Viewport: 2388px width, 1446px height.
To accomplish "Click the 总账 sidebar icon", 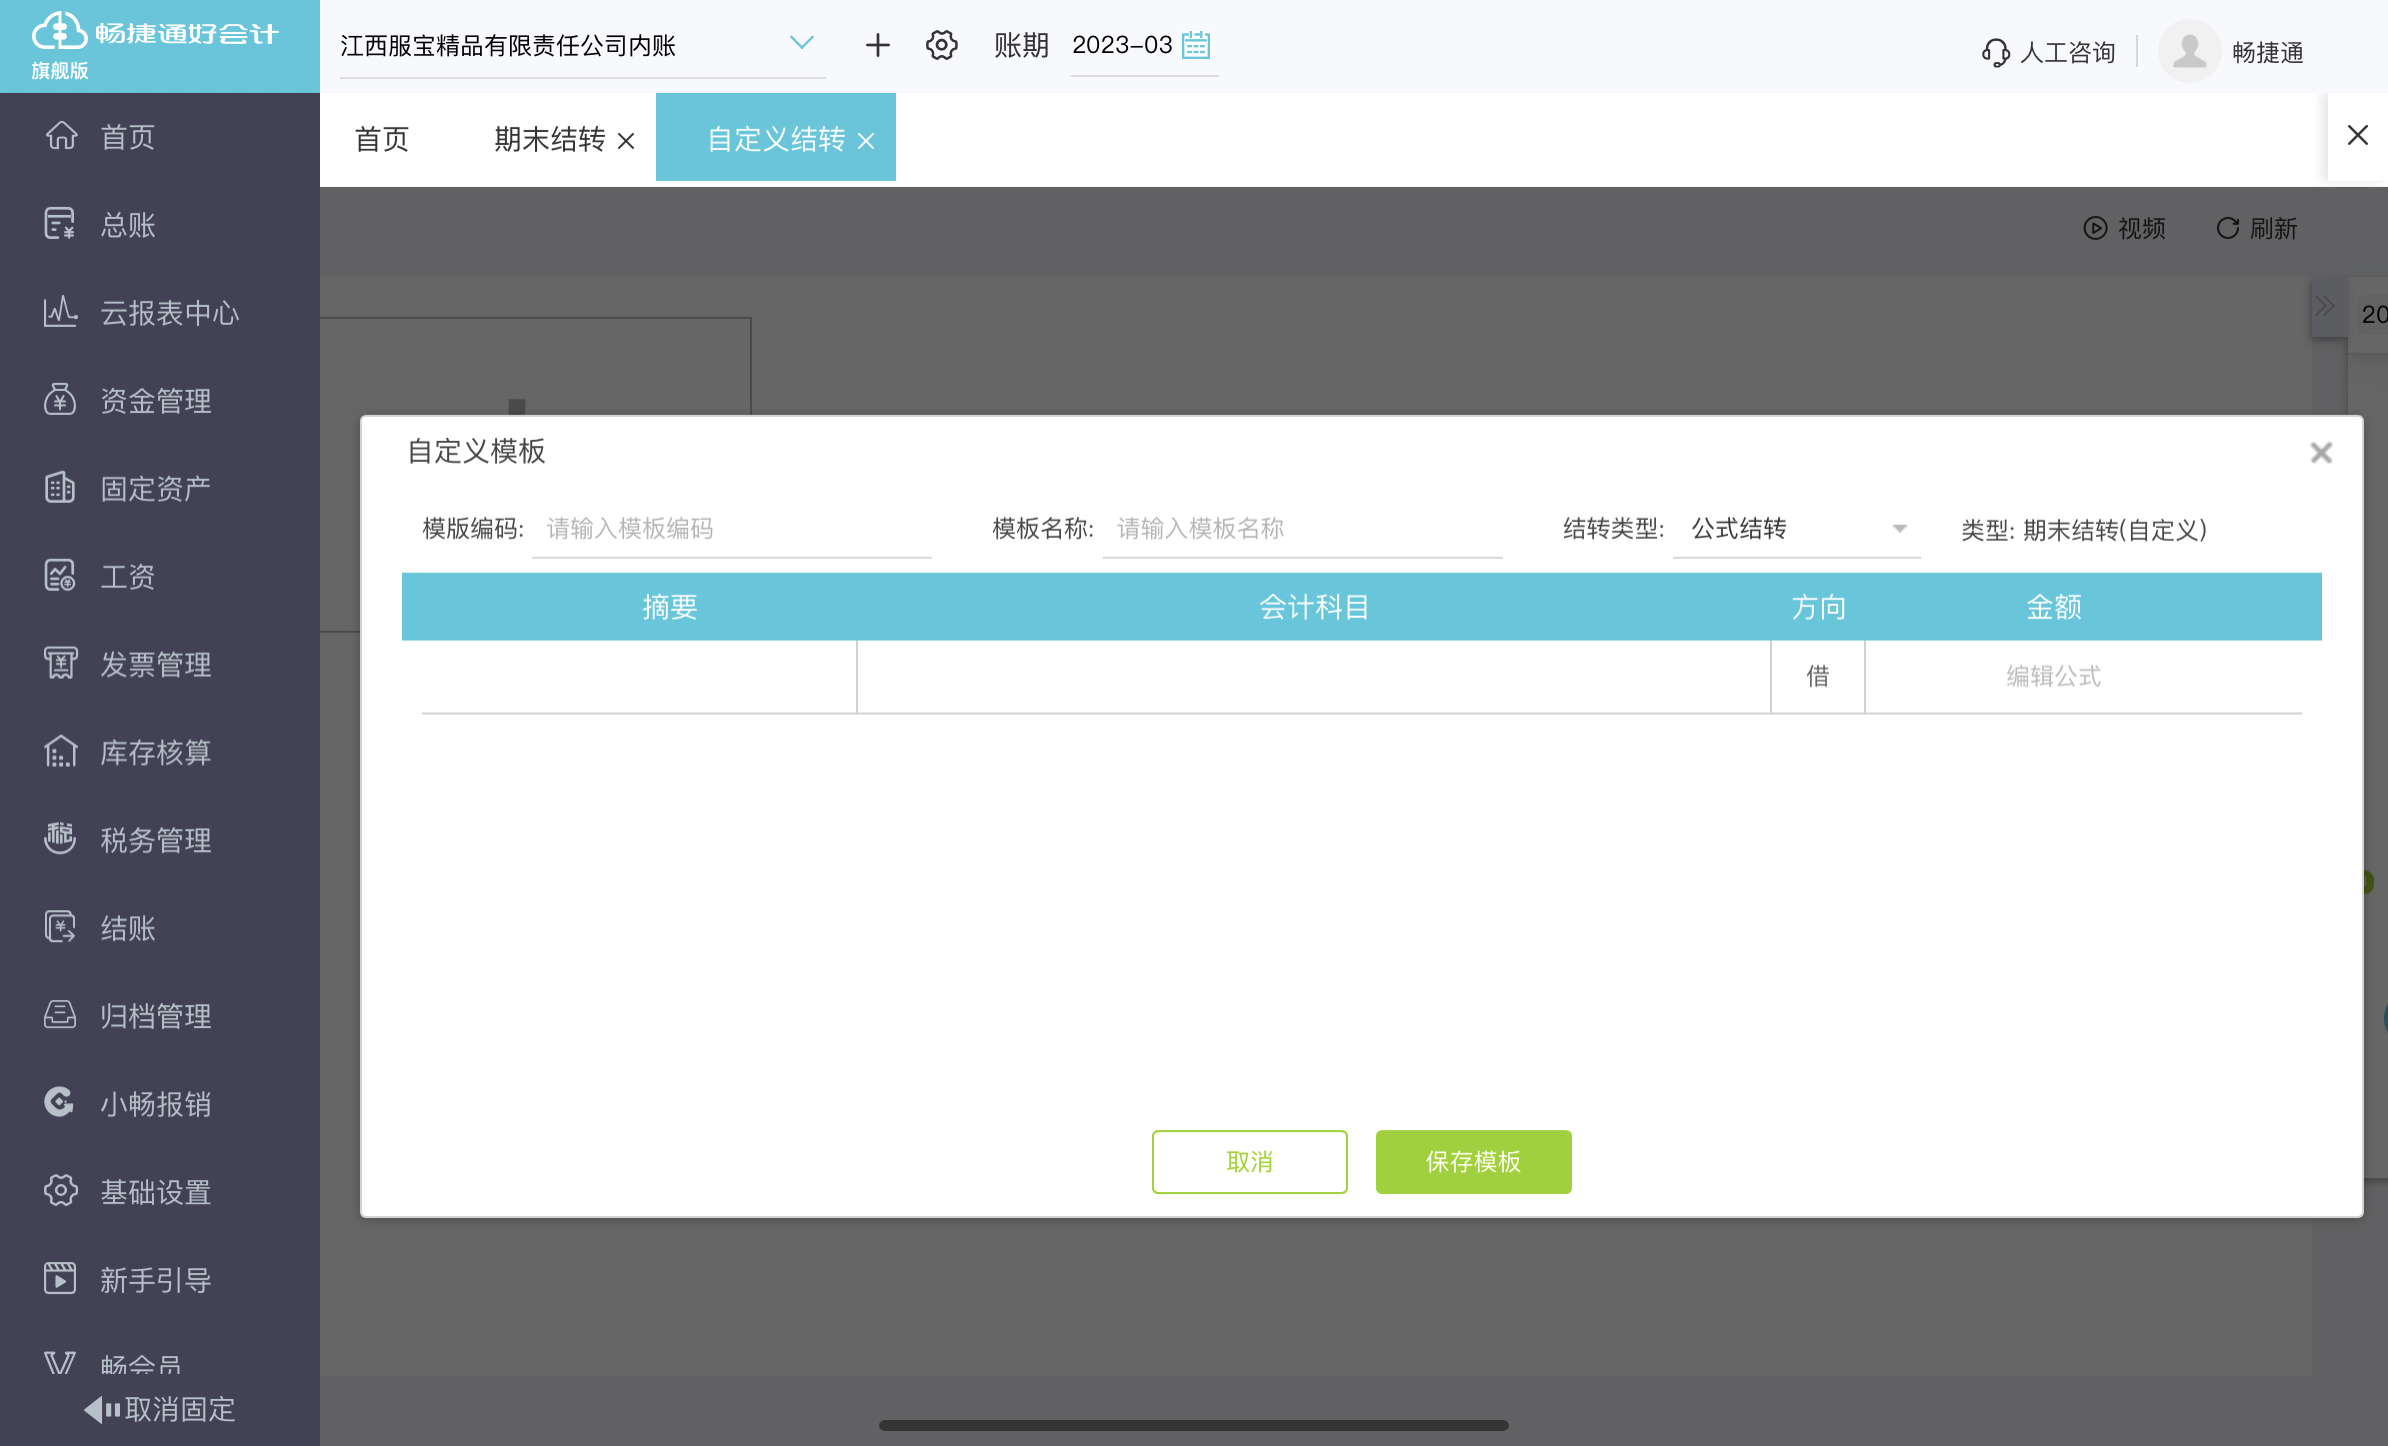I will [x=61, y=223].
